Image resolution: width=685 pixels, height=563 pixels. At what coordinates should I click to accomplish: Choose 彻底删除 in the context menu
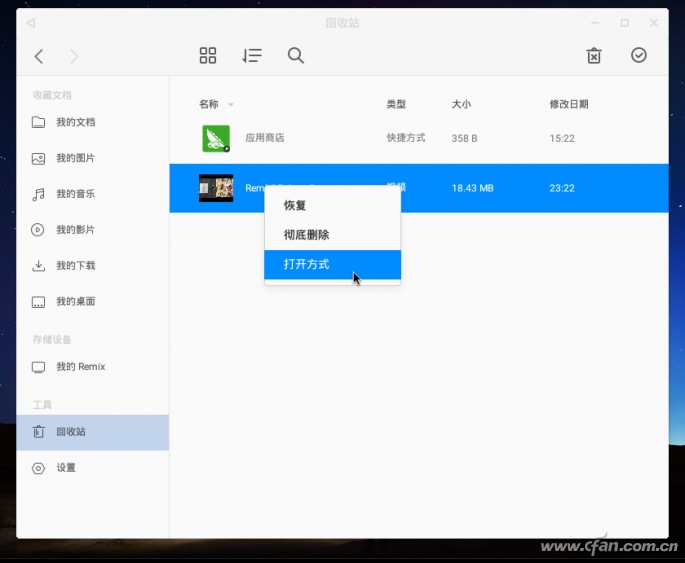(x=306, y=235)
